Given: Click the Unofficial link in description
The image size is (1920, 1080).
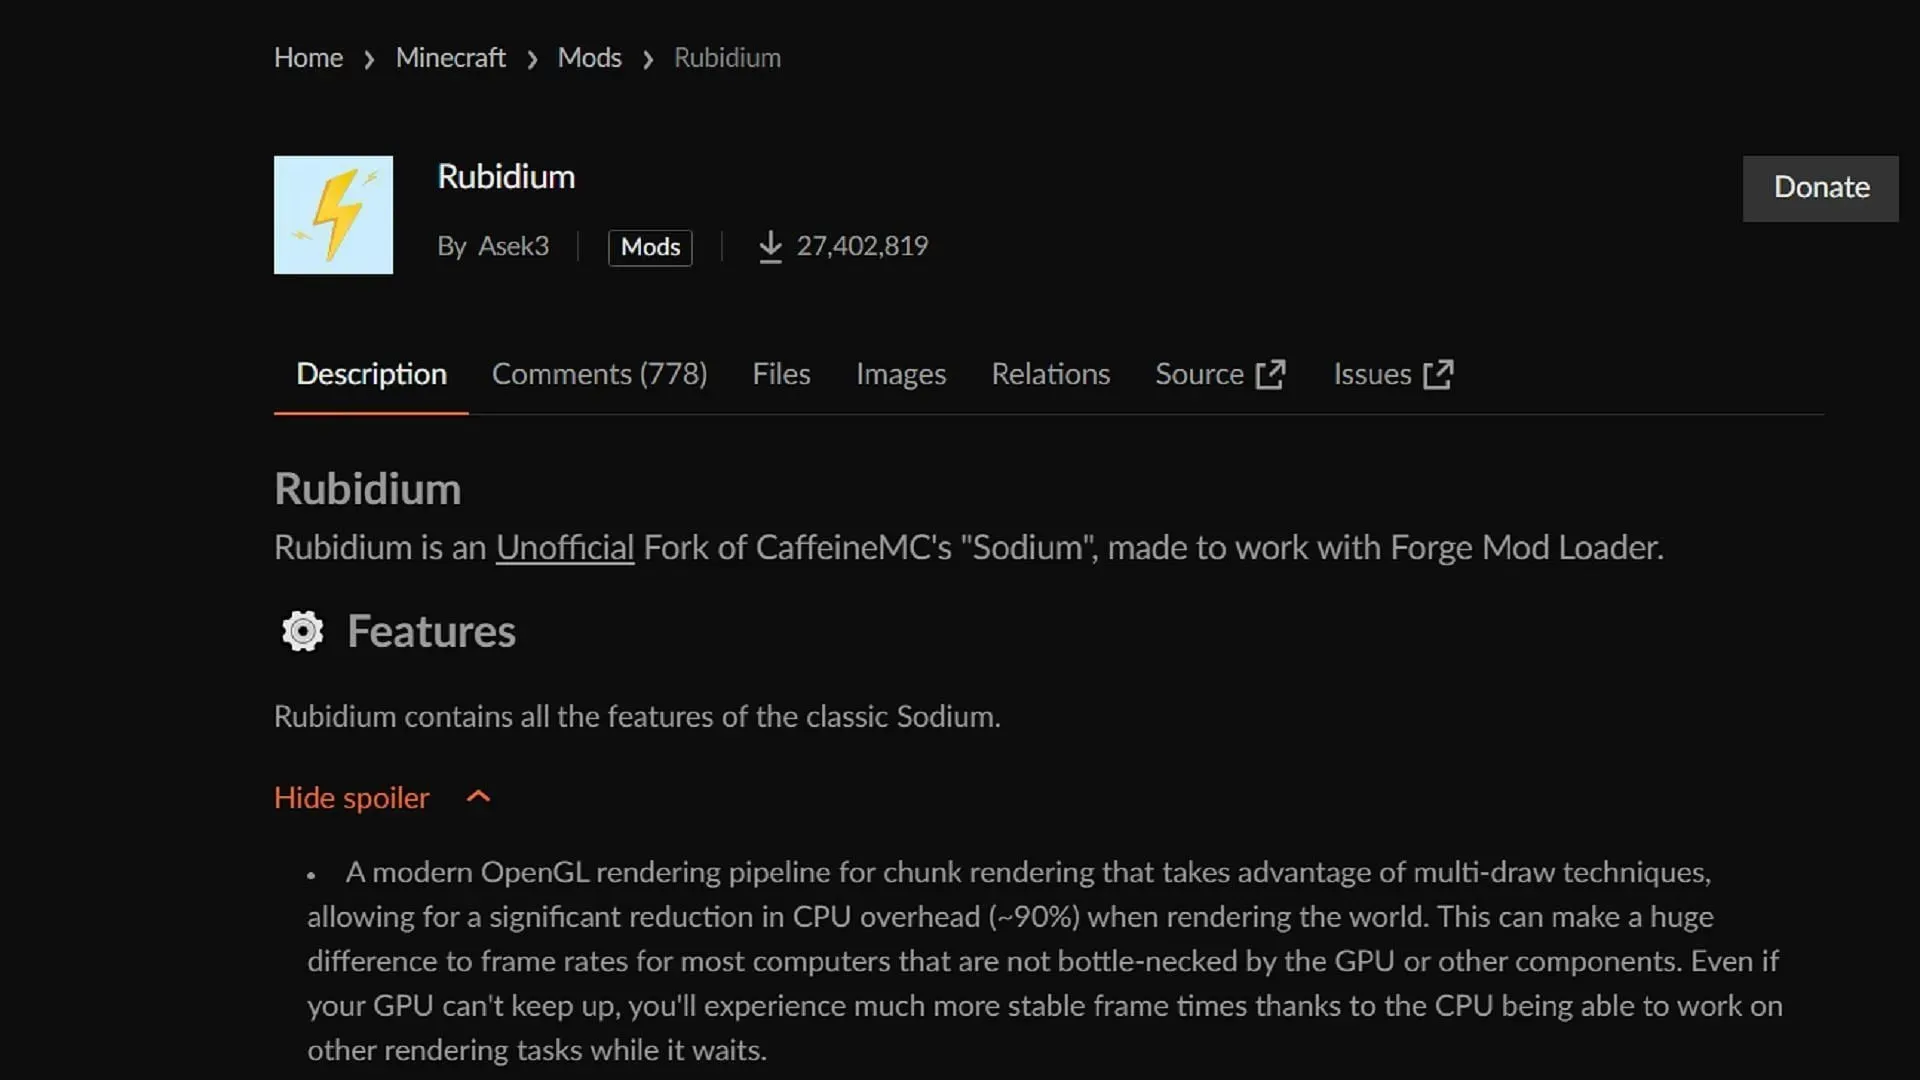Looking at the screenshot, I should pos(564,547).
